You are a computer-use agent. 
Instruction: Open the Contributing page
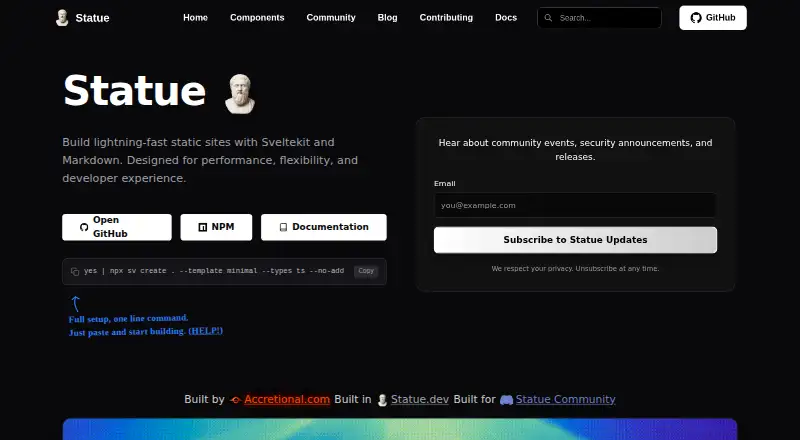tap(446, 17)
